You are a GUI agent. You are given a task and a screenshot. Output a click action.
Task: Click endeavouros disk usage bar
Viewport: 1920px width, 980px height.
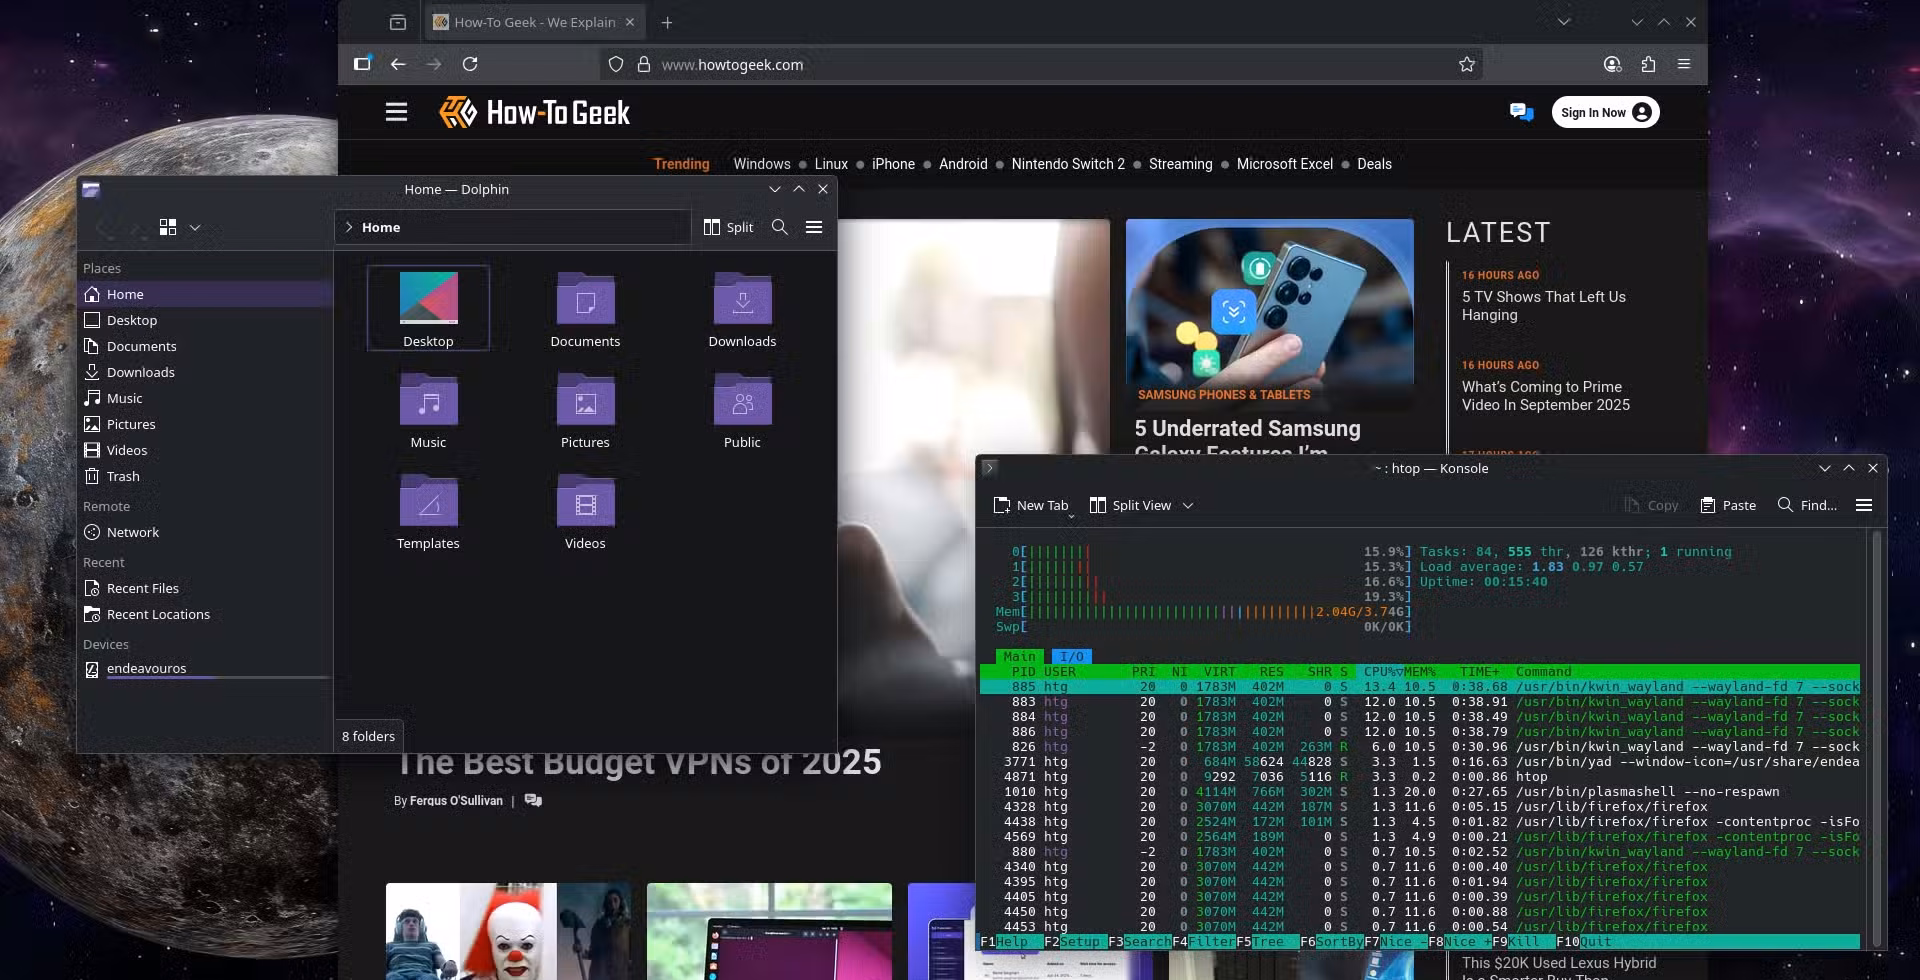[x=218, y=678]
